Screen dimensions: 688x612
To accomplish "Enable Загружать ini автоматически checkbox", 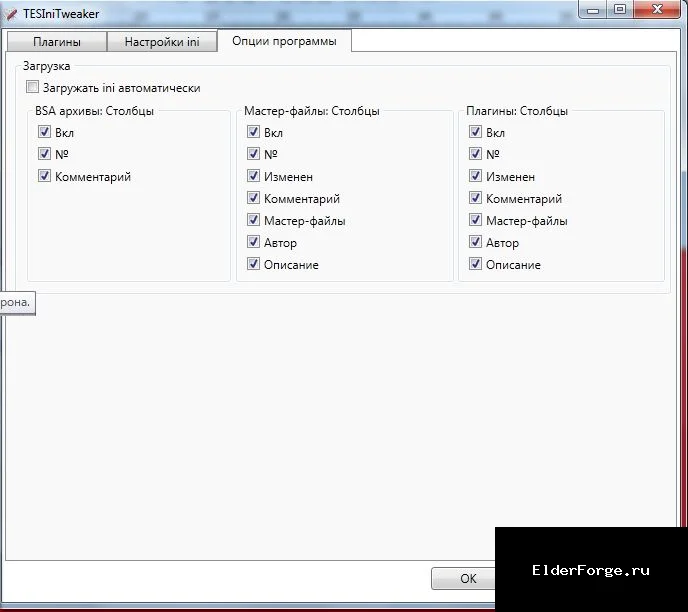I will (x=33, y=88).
